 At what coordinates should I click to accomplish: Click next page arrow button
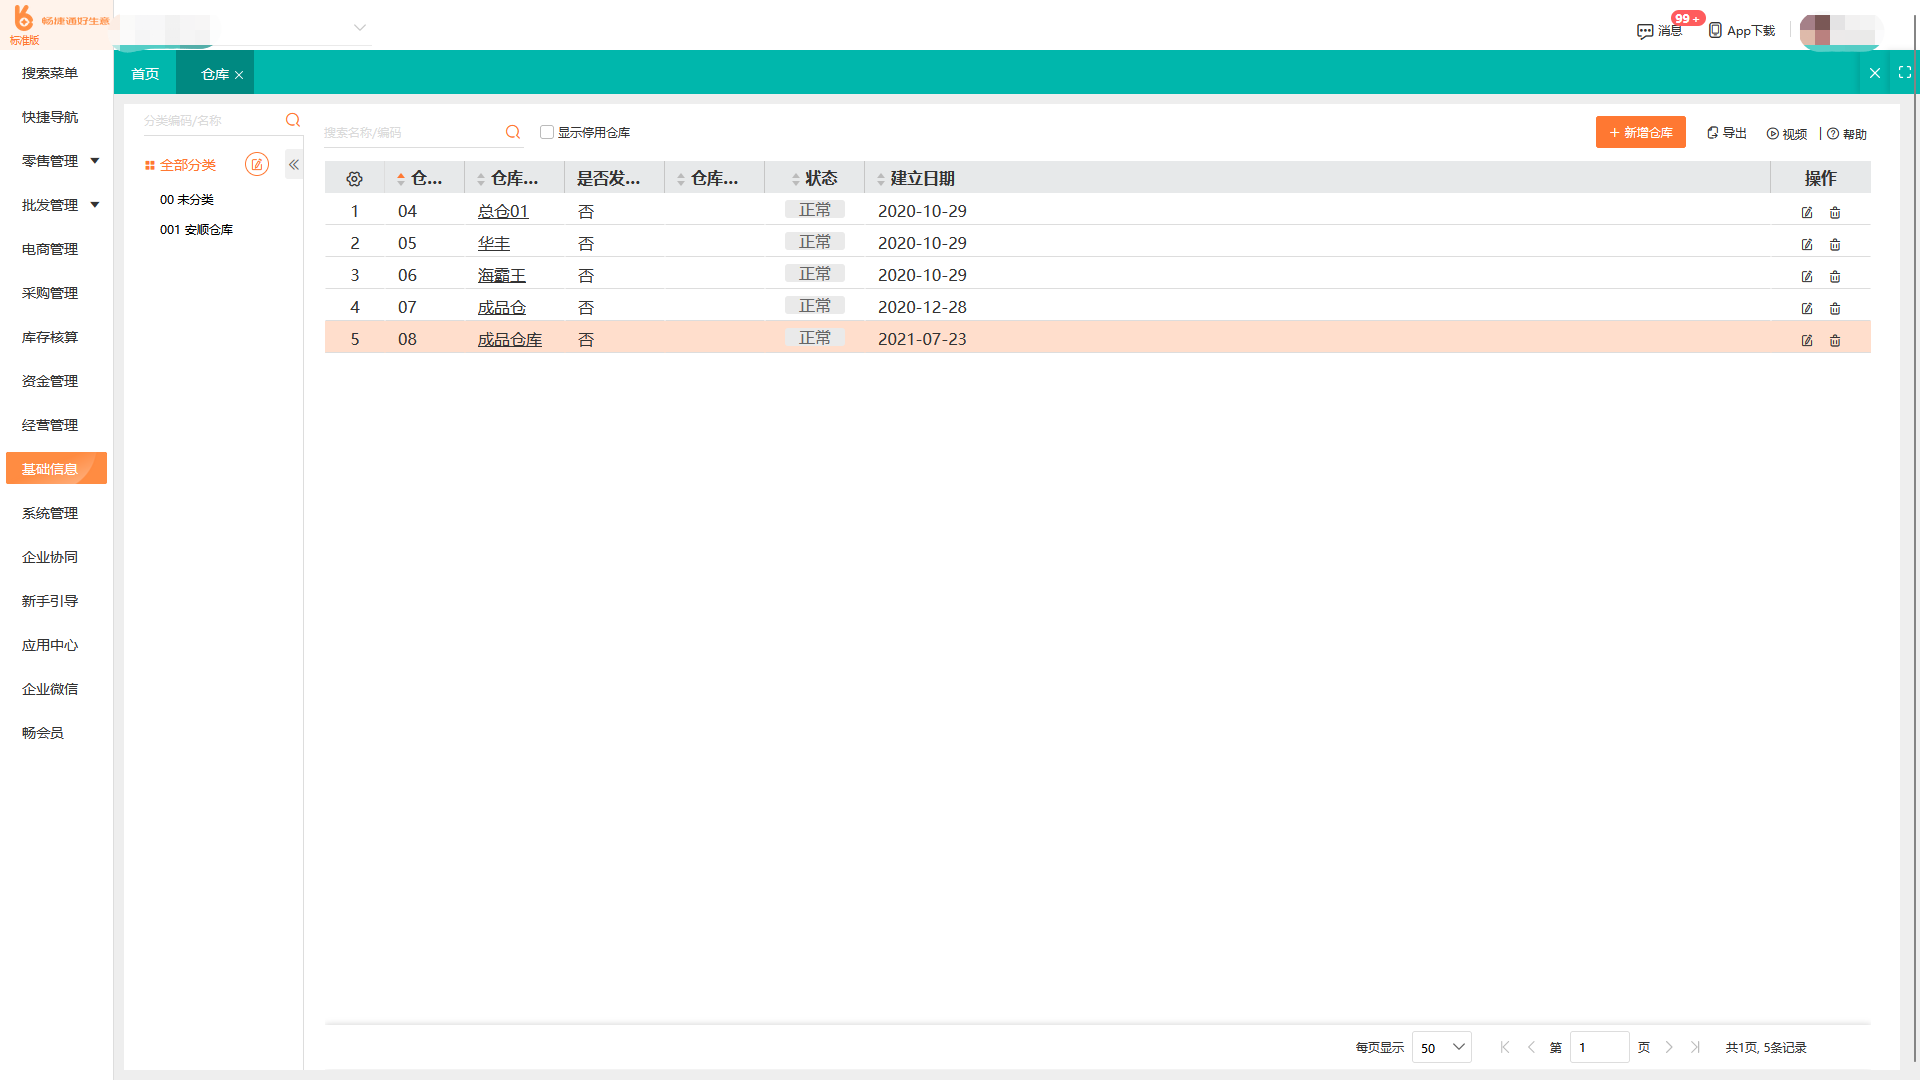coord(1667,1047)
